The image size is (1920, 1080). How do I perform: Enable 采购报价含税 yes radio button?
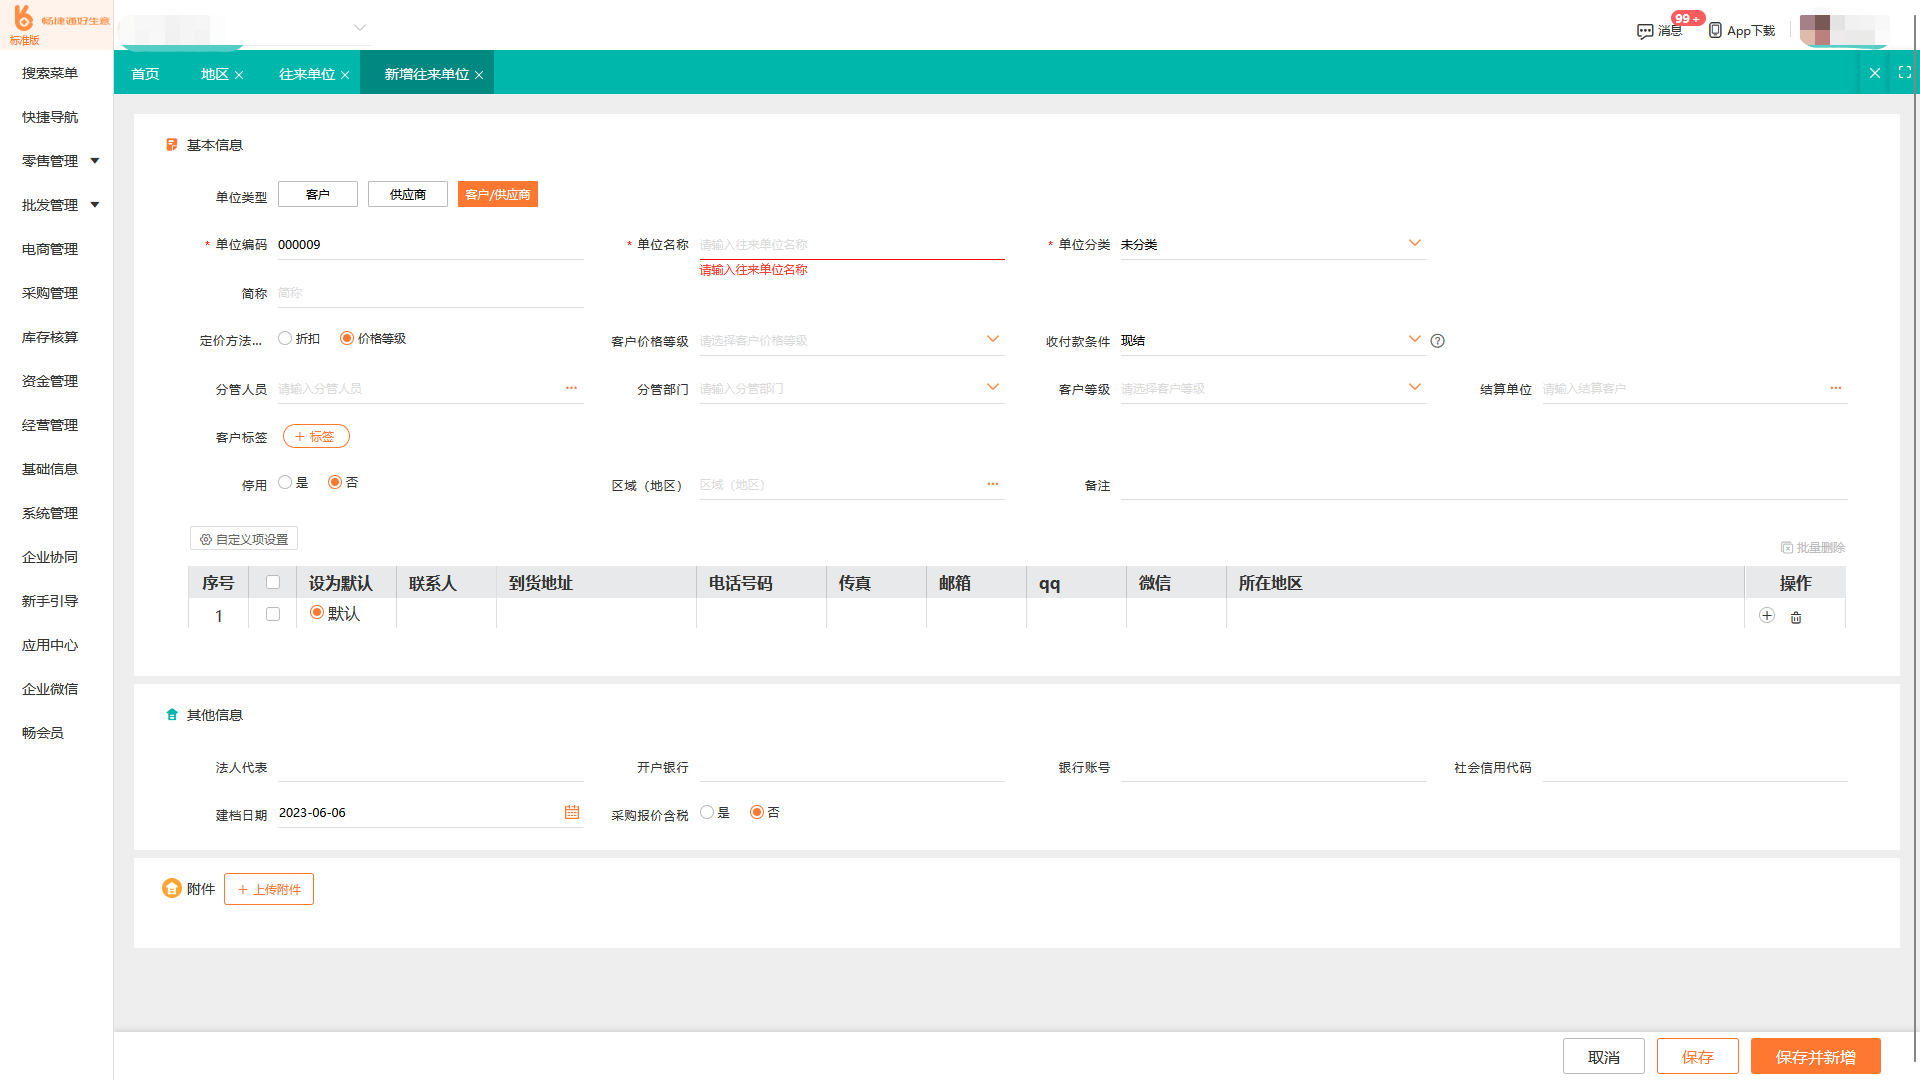point(709,811)
